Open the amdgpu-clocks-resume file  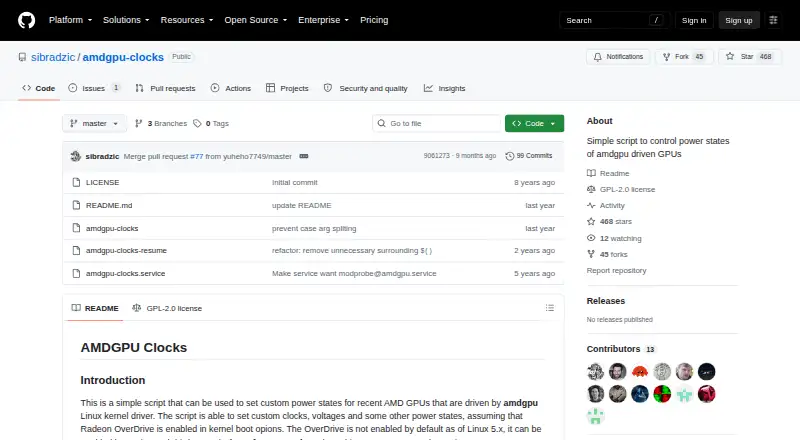pyautogui.click(x=127, y=251)
